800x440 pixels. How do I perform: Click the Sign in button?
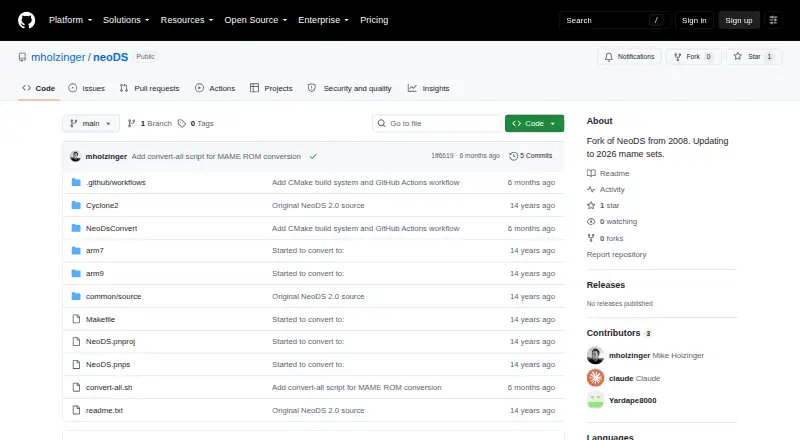click(694, 20)
